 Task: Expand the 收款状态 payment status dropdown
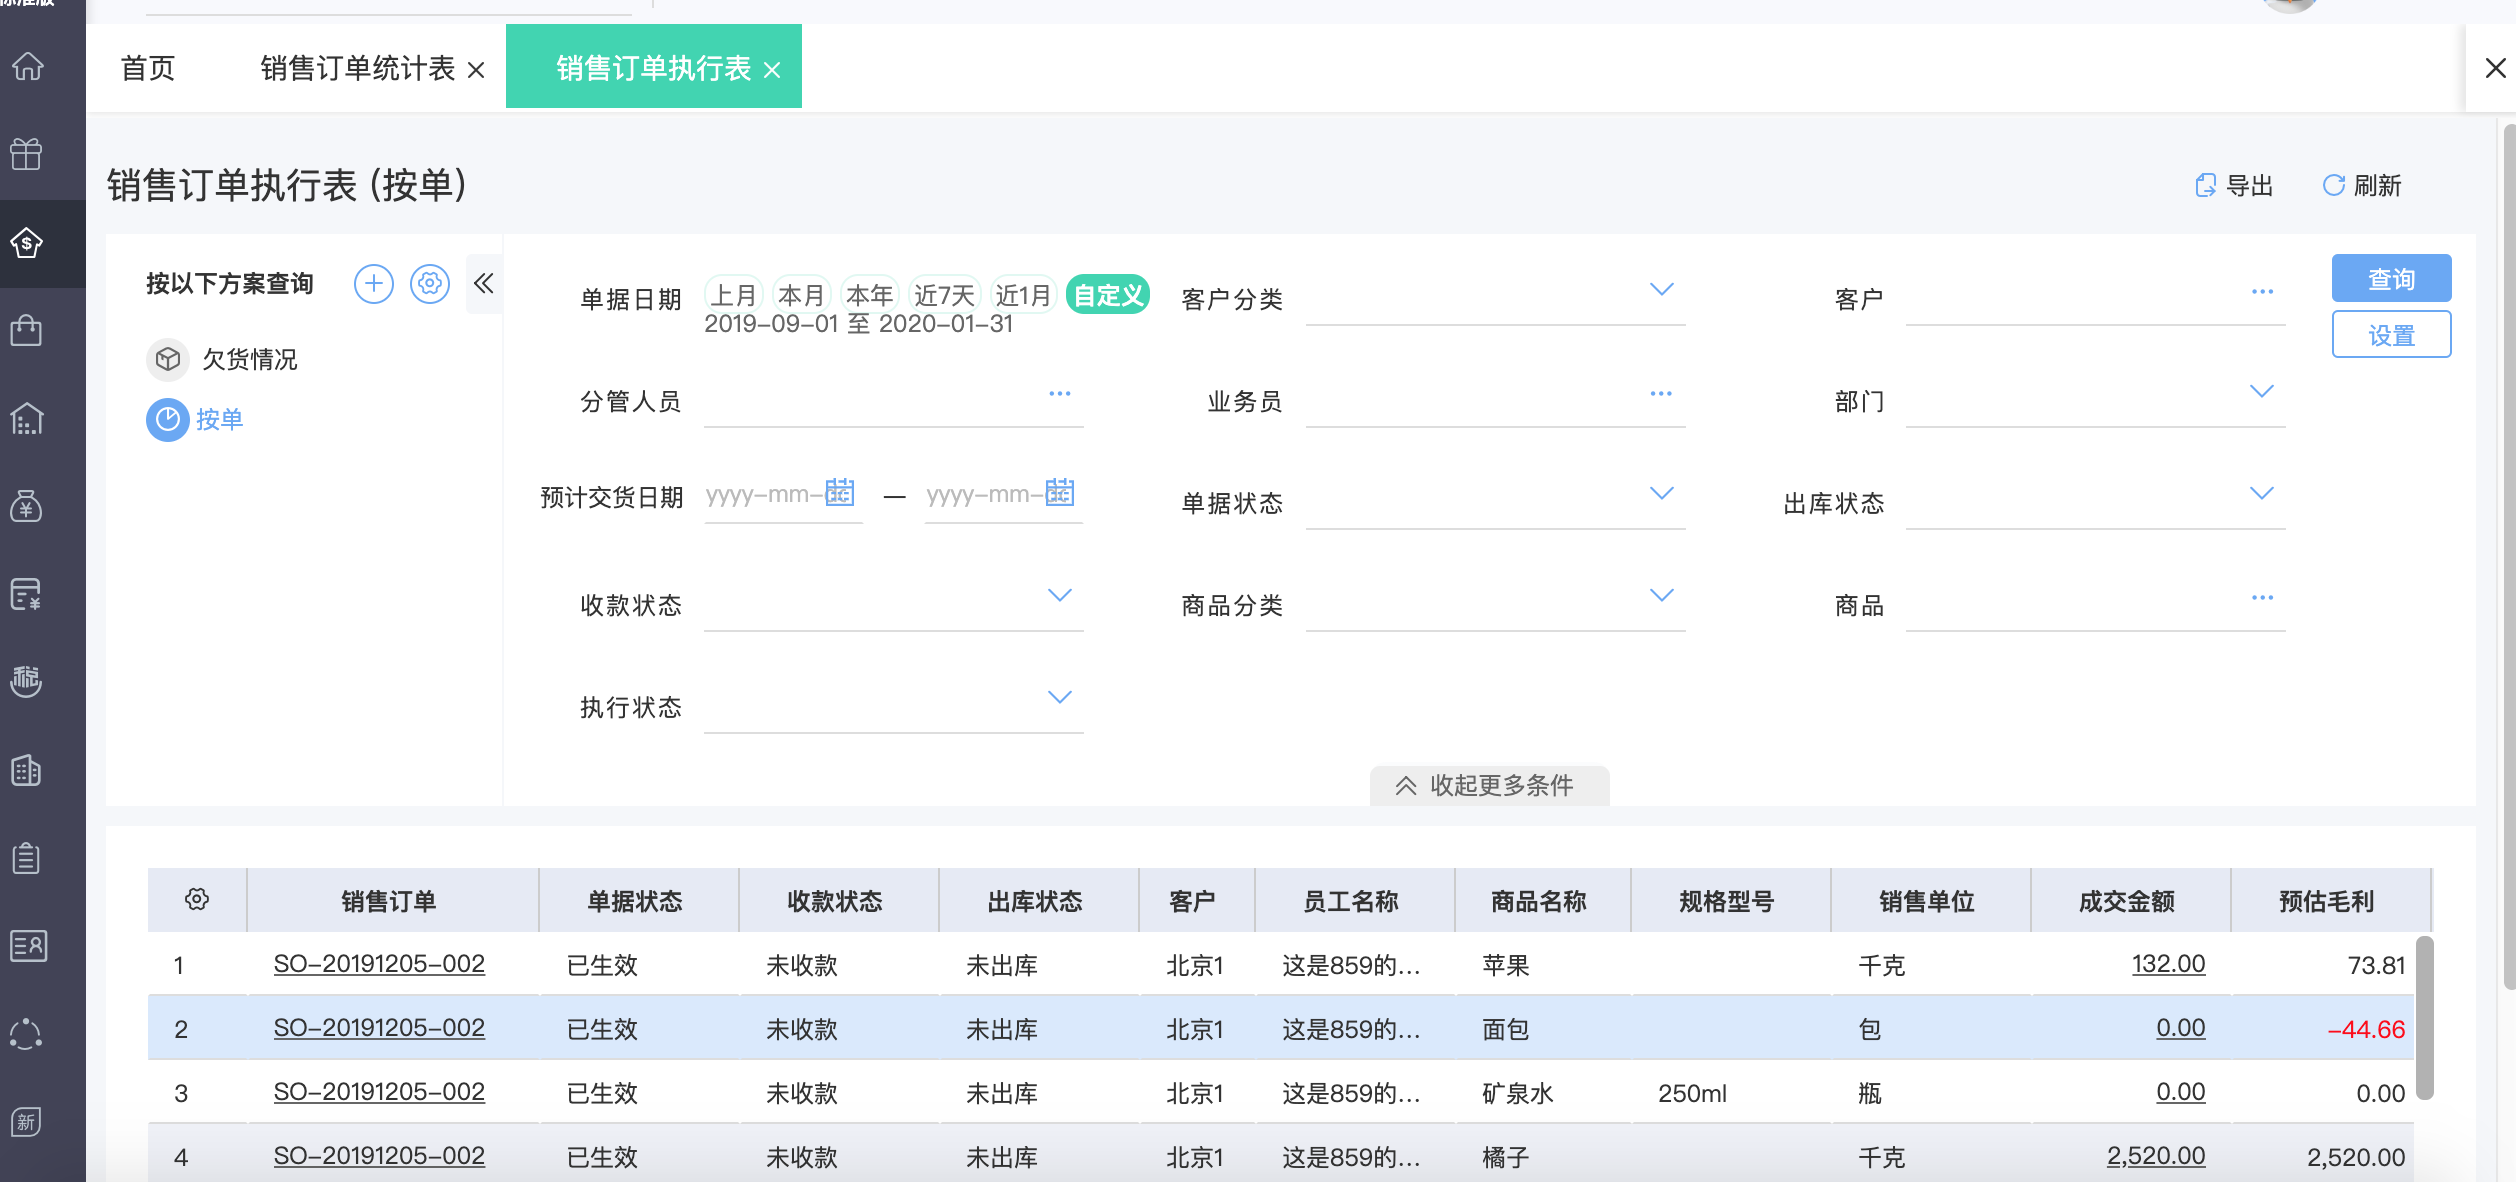pyautogui.click(x=1059, y=601)
